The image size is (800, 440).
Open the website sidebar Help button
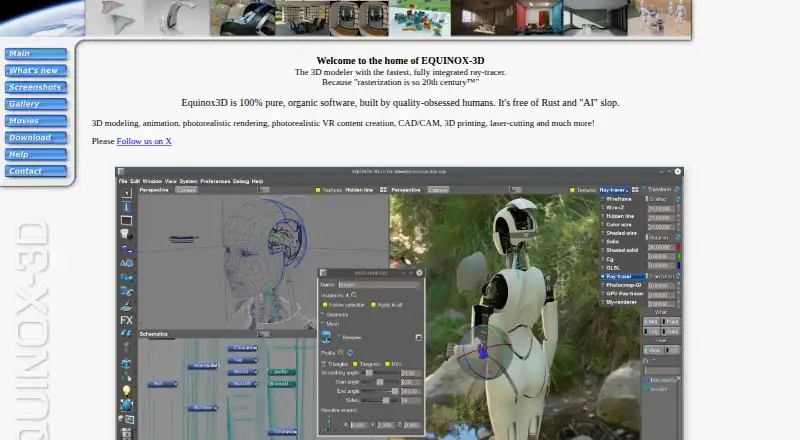[36, 154]
